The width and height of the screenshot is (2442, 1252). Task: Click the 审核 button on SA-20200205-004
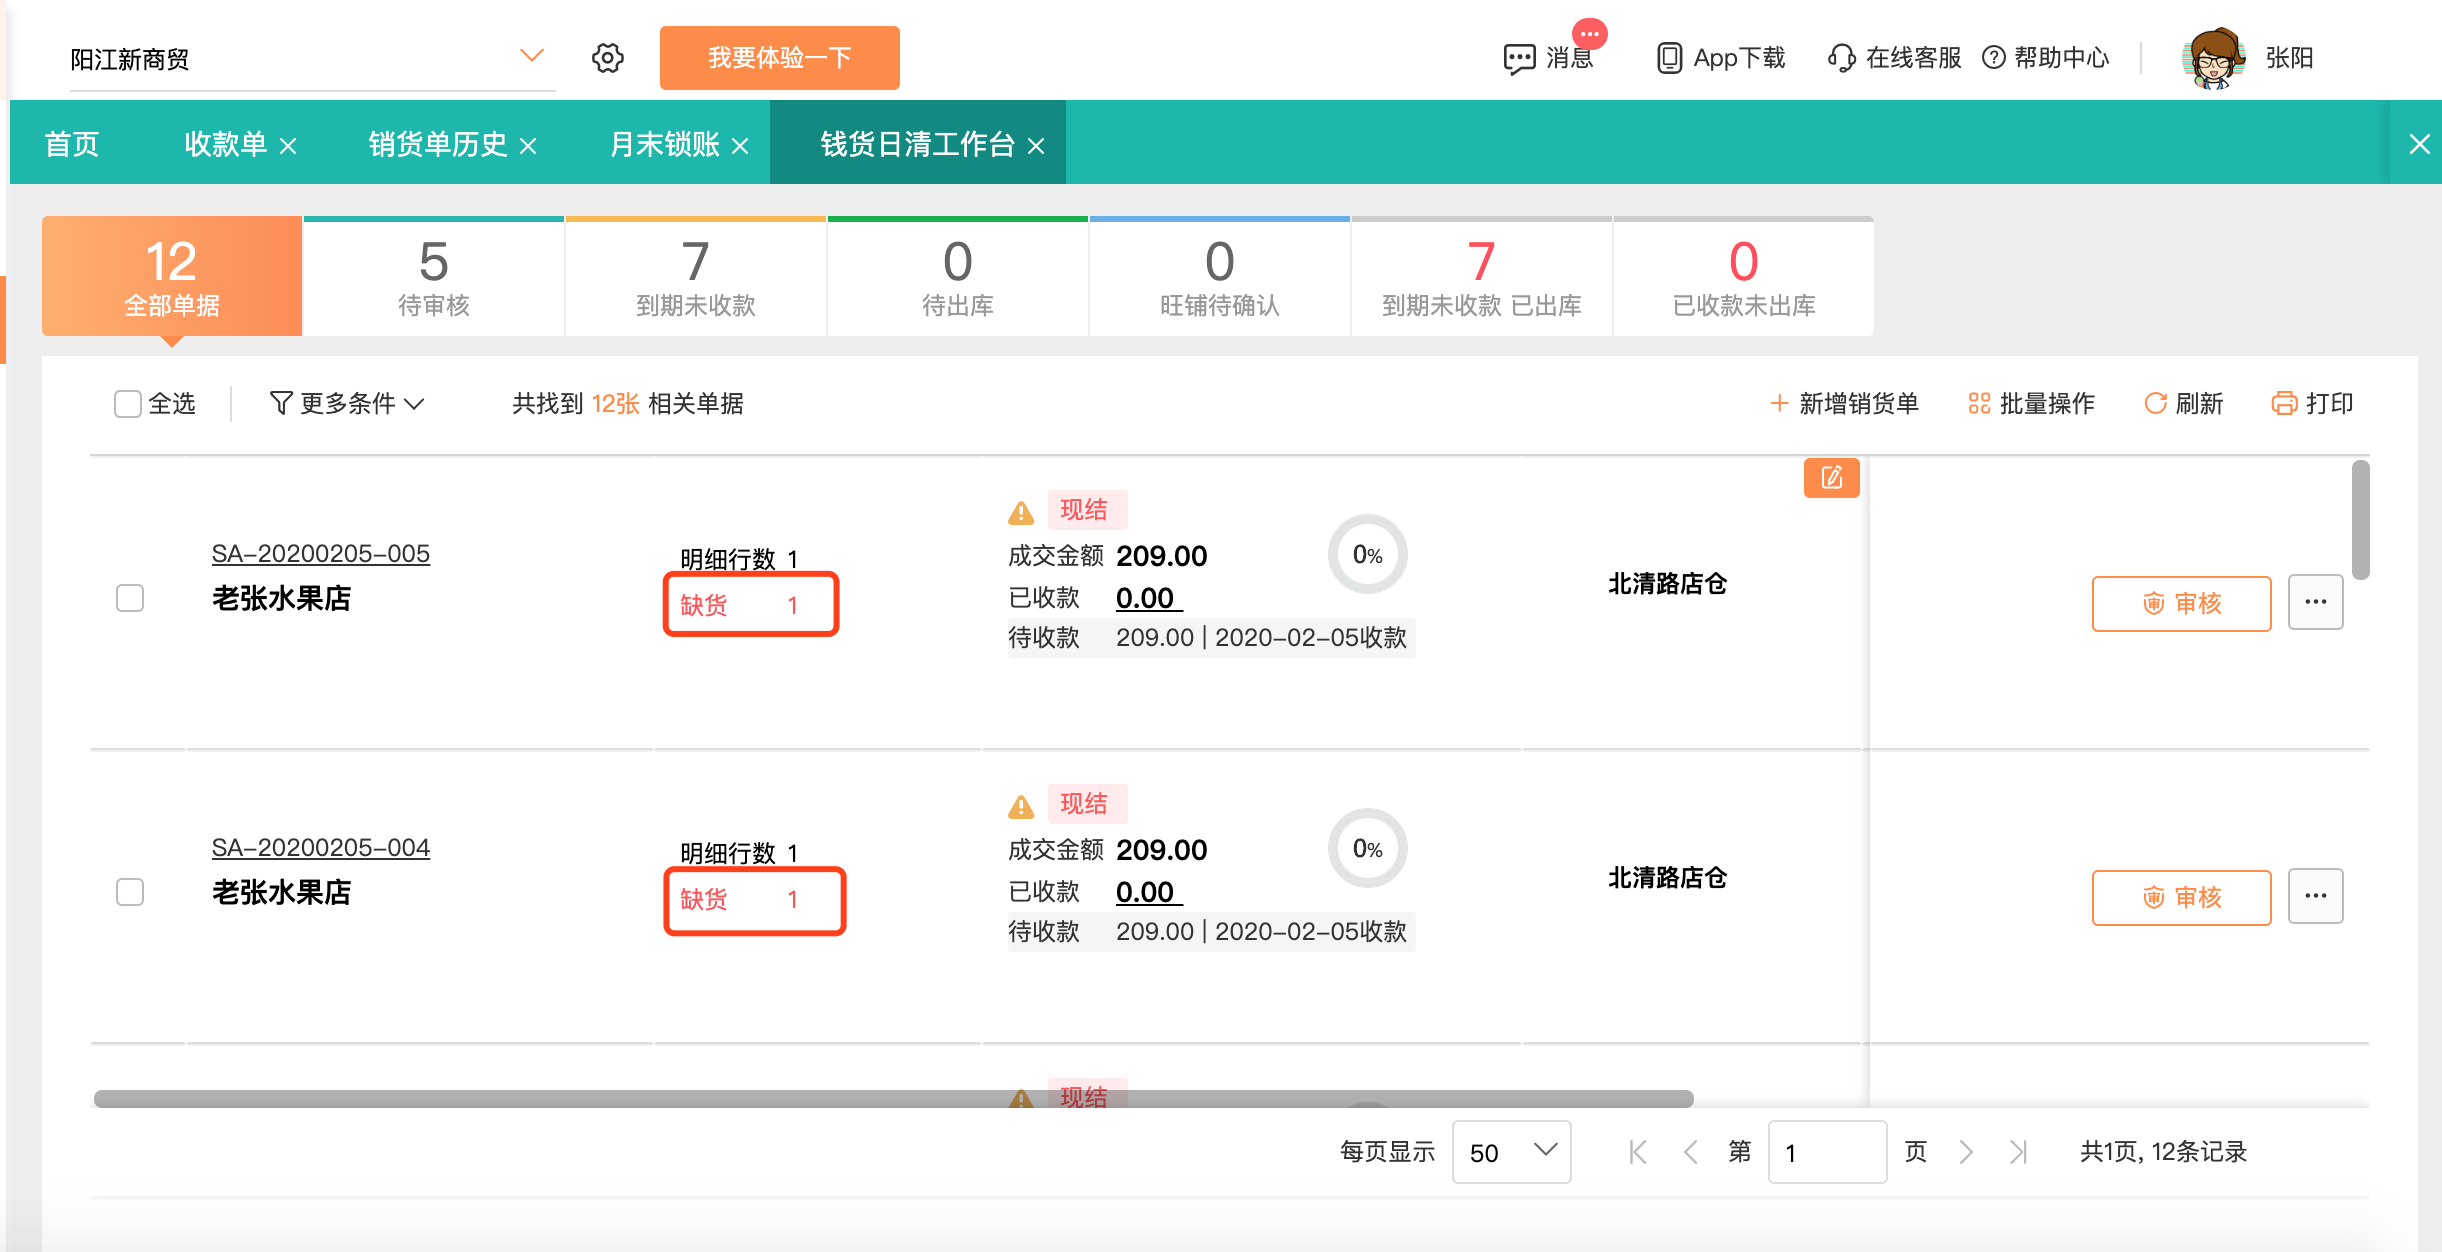(x=2179, y=894)
